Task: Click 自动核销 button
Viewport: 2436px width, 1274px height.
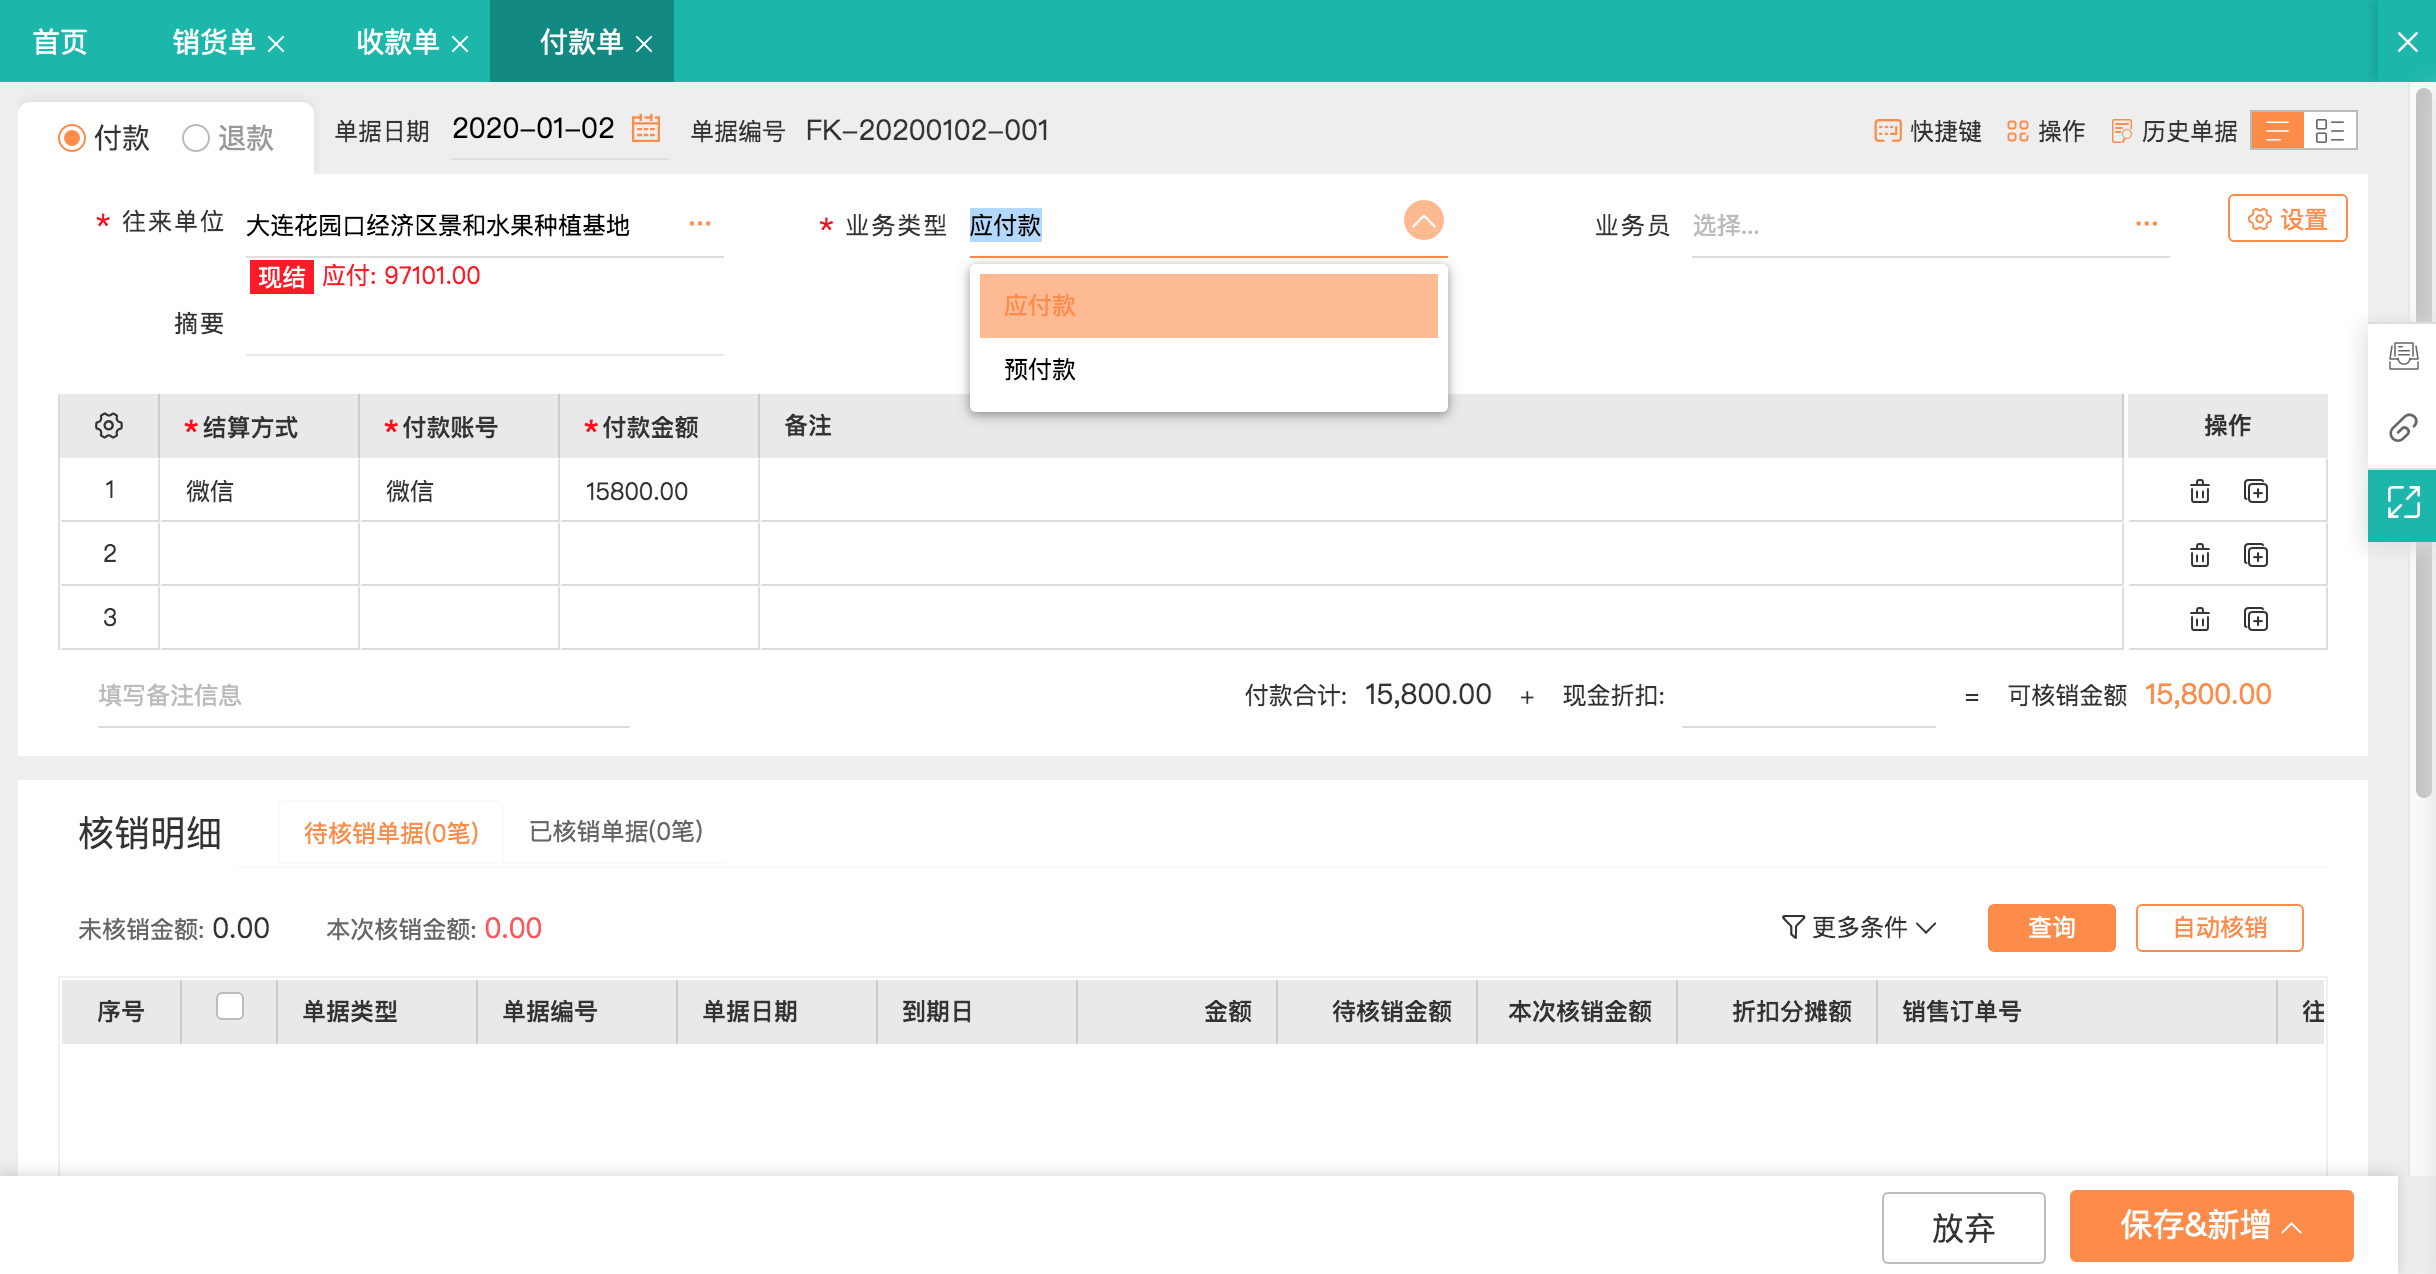Action: (2223, 928)
